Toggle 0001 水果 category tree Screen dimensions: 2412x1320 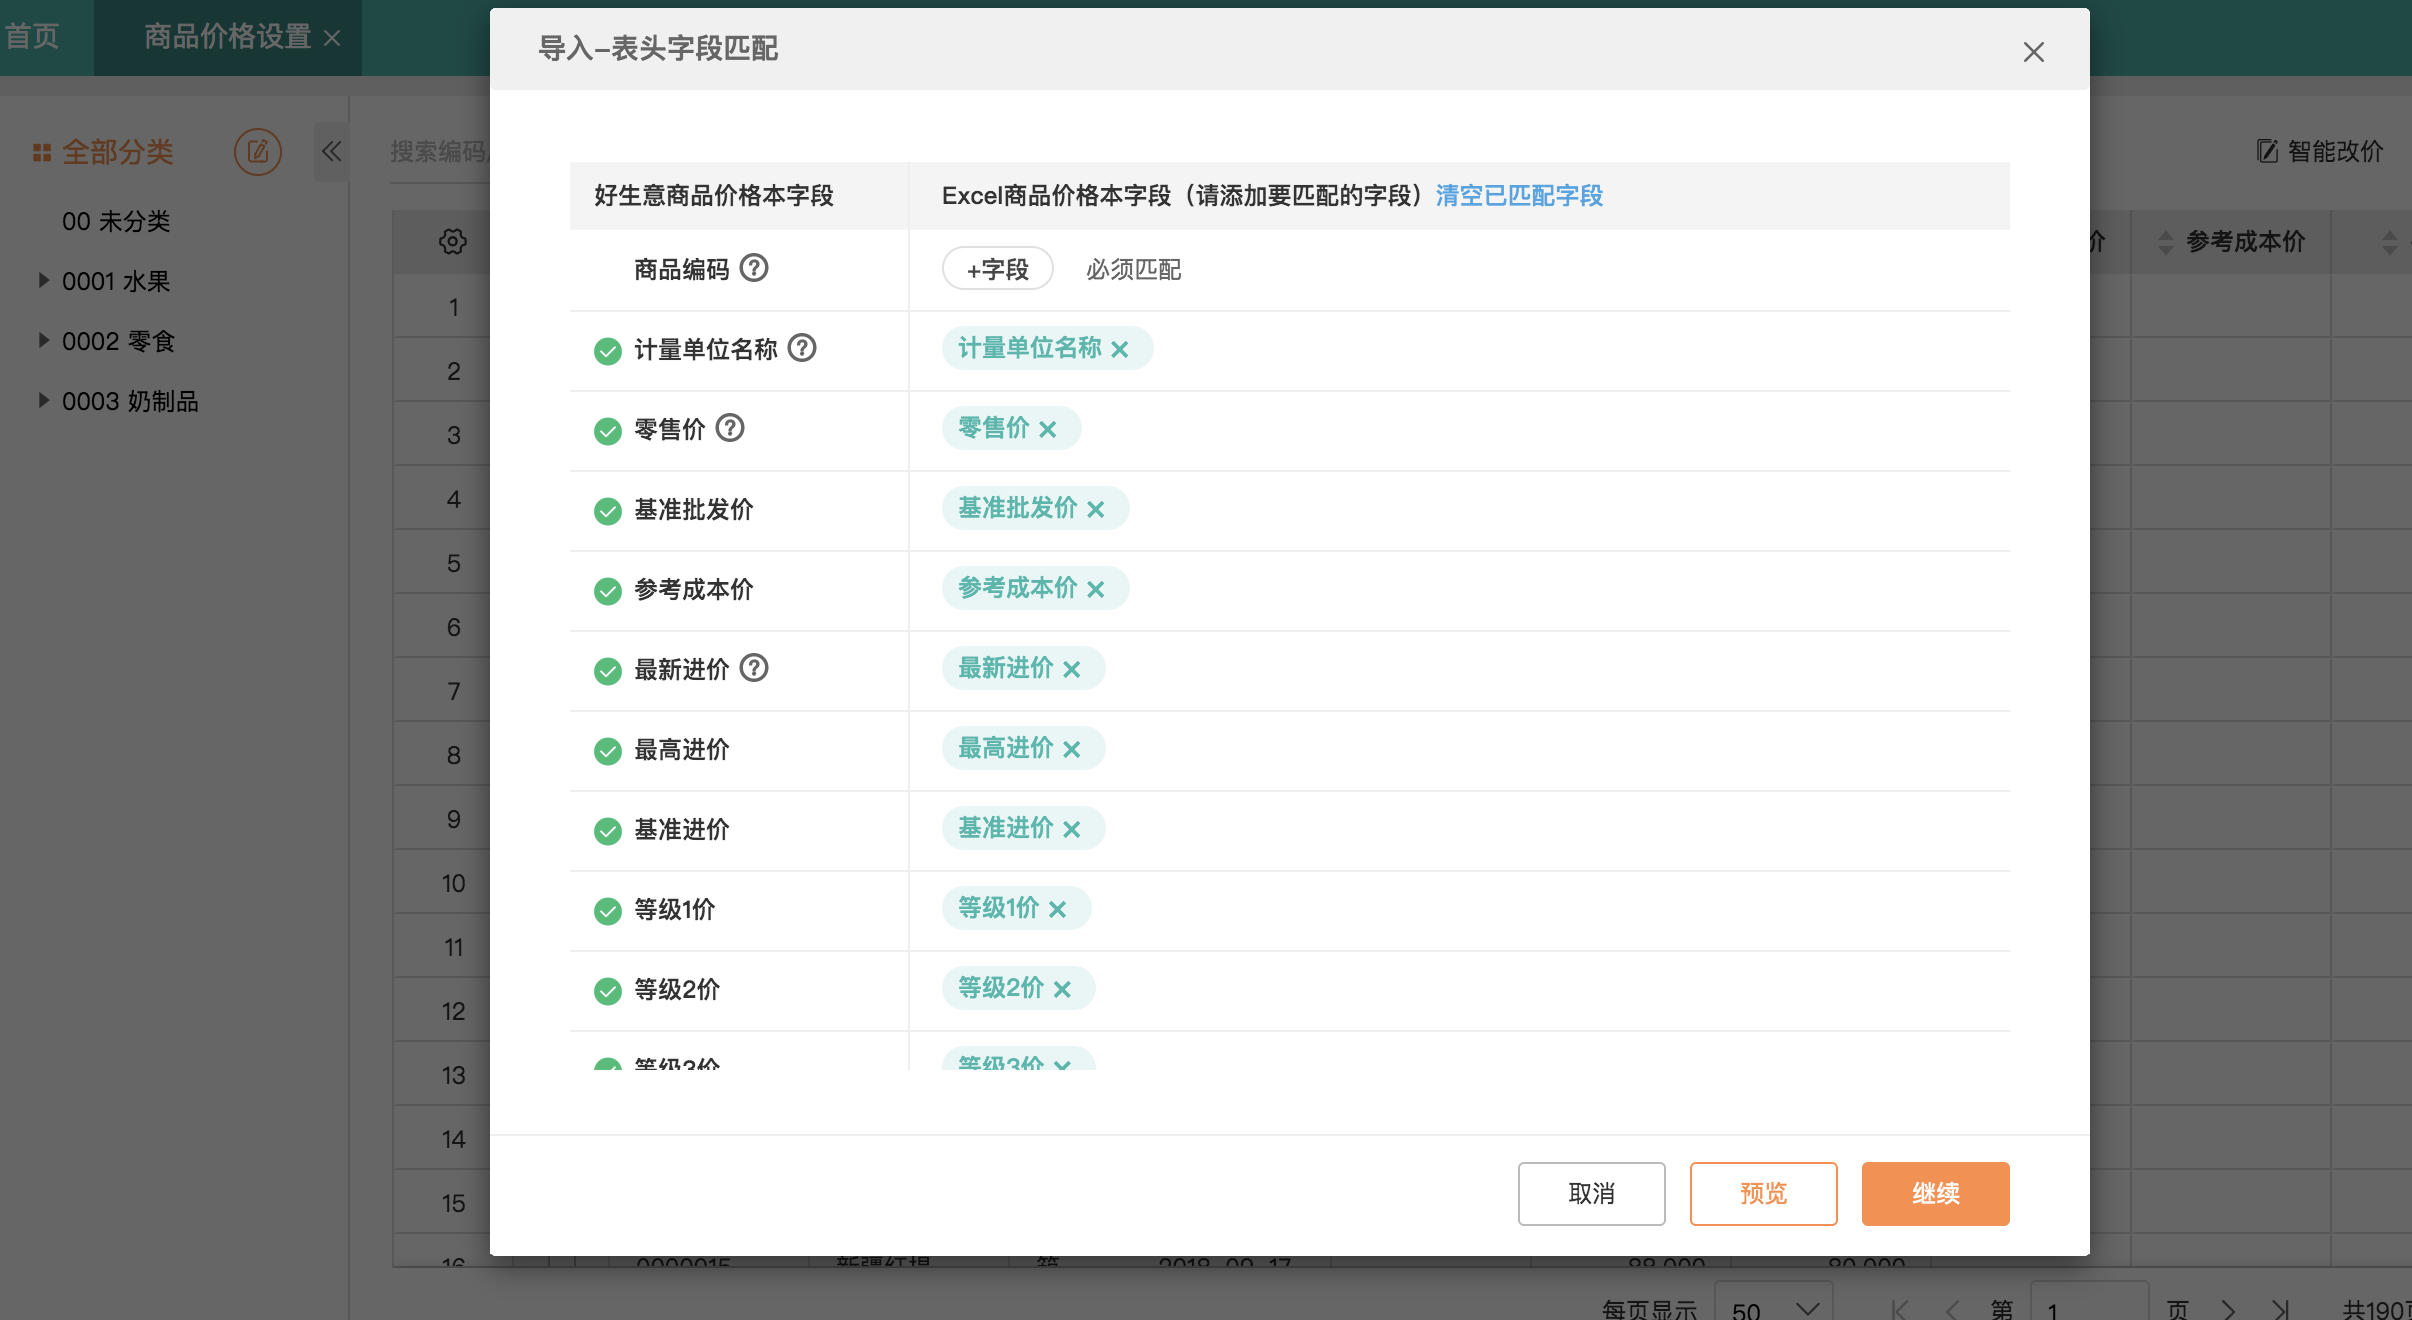pyautogui.click(x=42, y=280)
